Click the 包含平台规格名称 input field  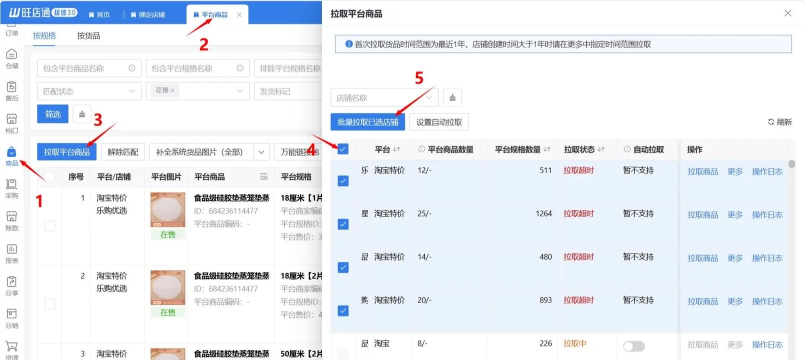pos(198,68)
